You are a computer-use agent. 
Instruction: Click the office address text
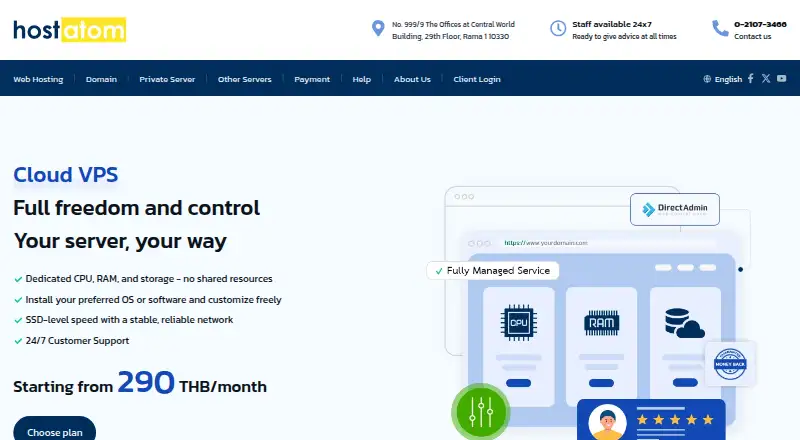click(x=453, y=30)
